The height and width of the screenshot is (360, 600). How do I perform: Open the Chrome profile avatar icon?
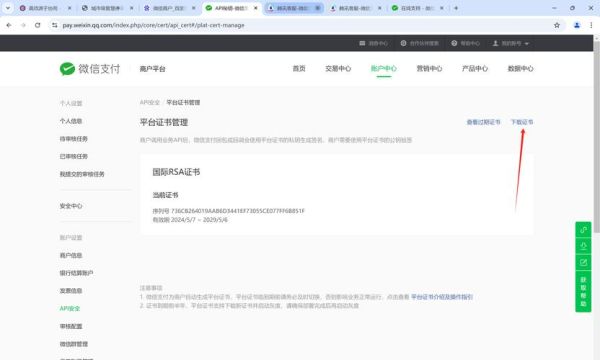(x=577, y=25)
